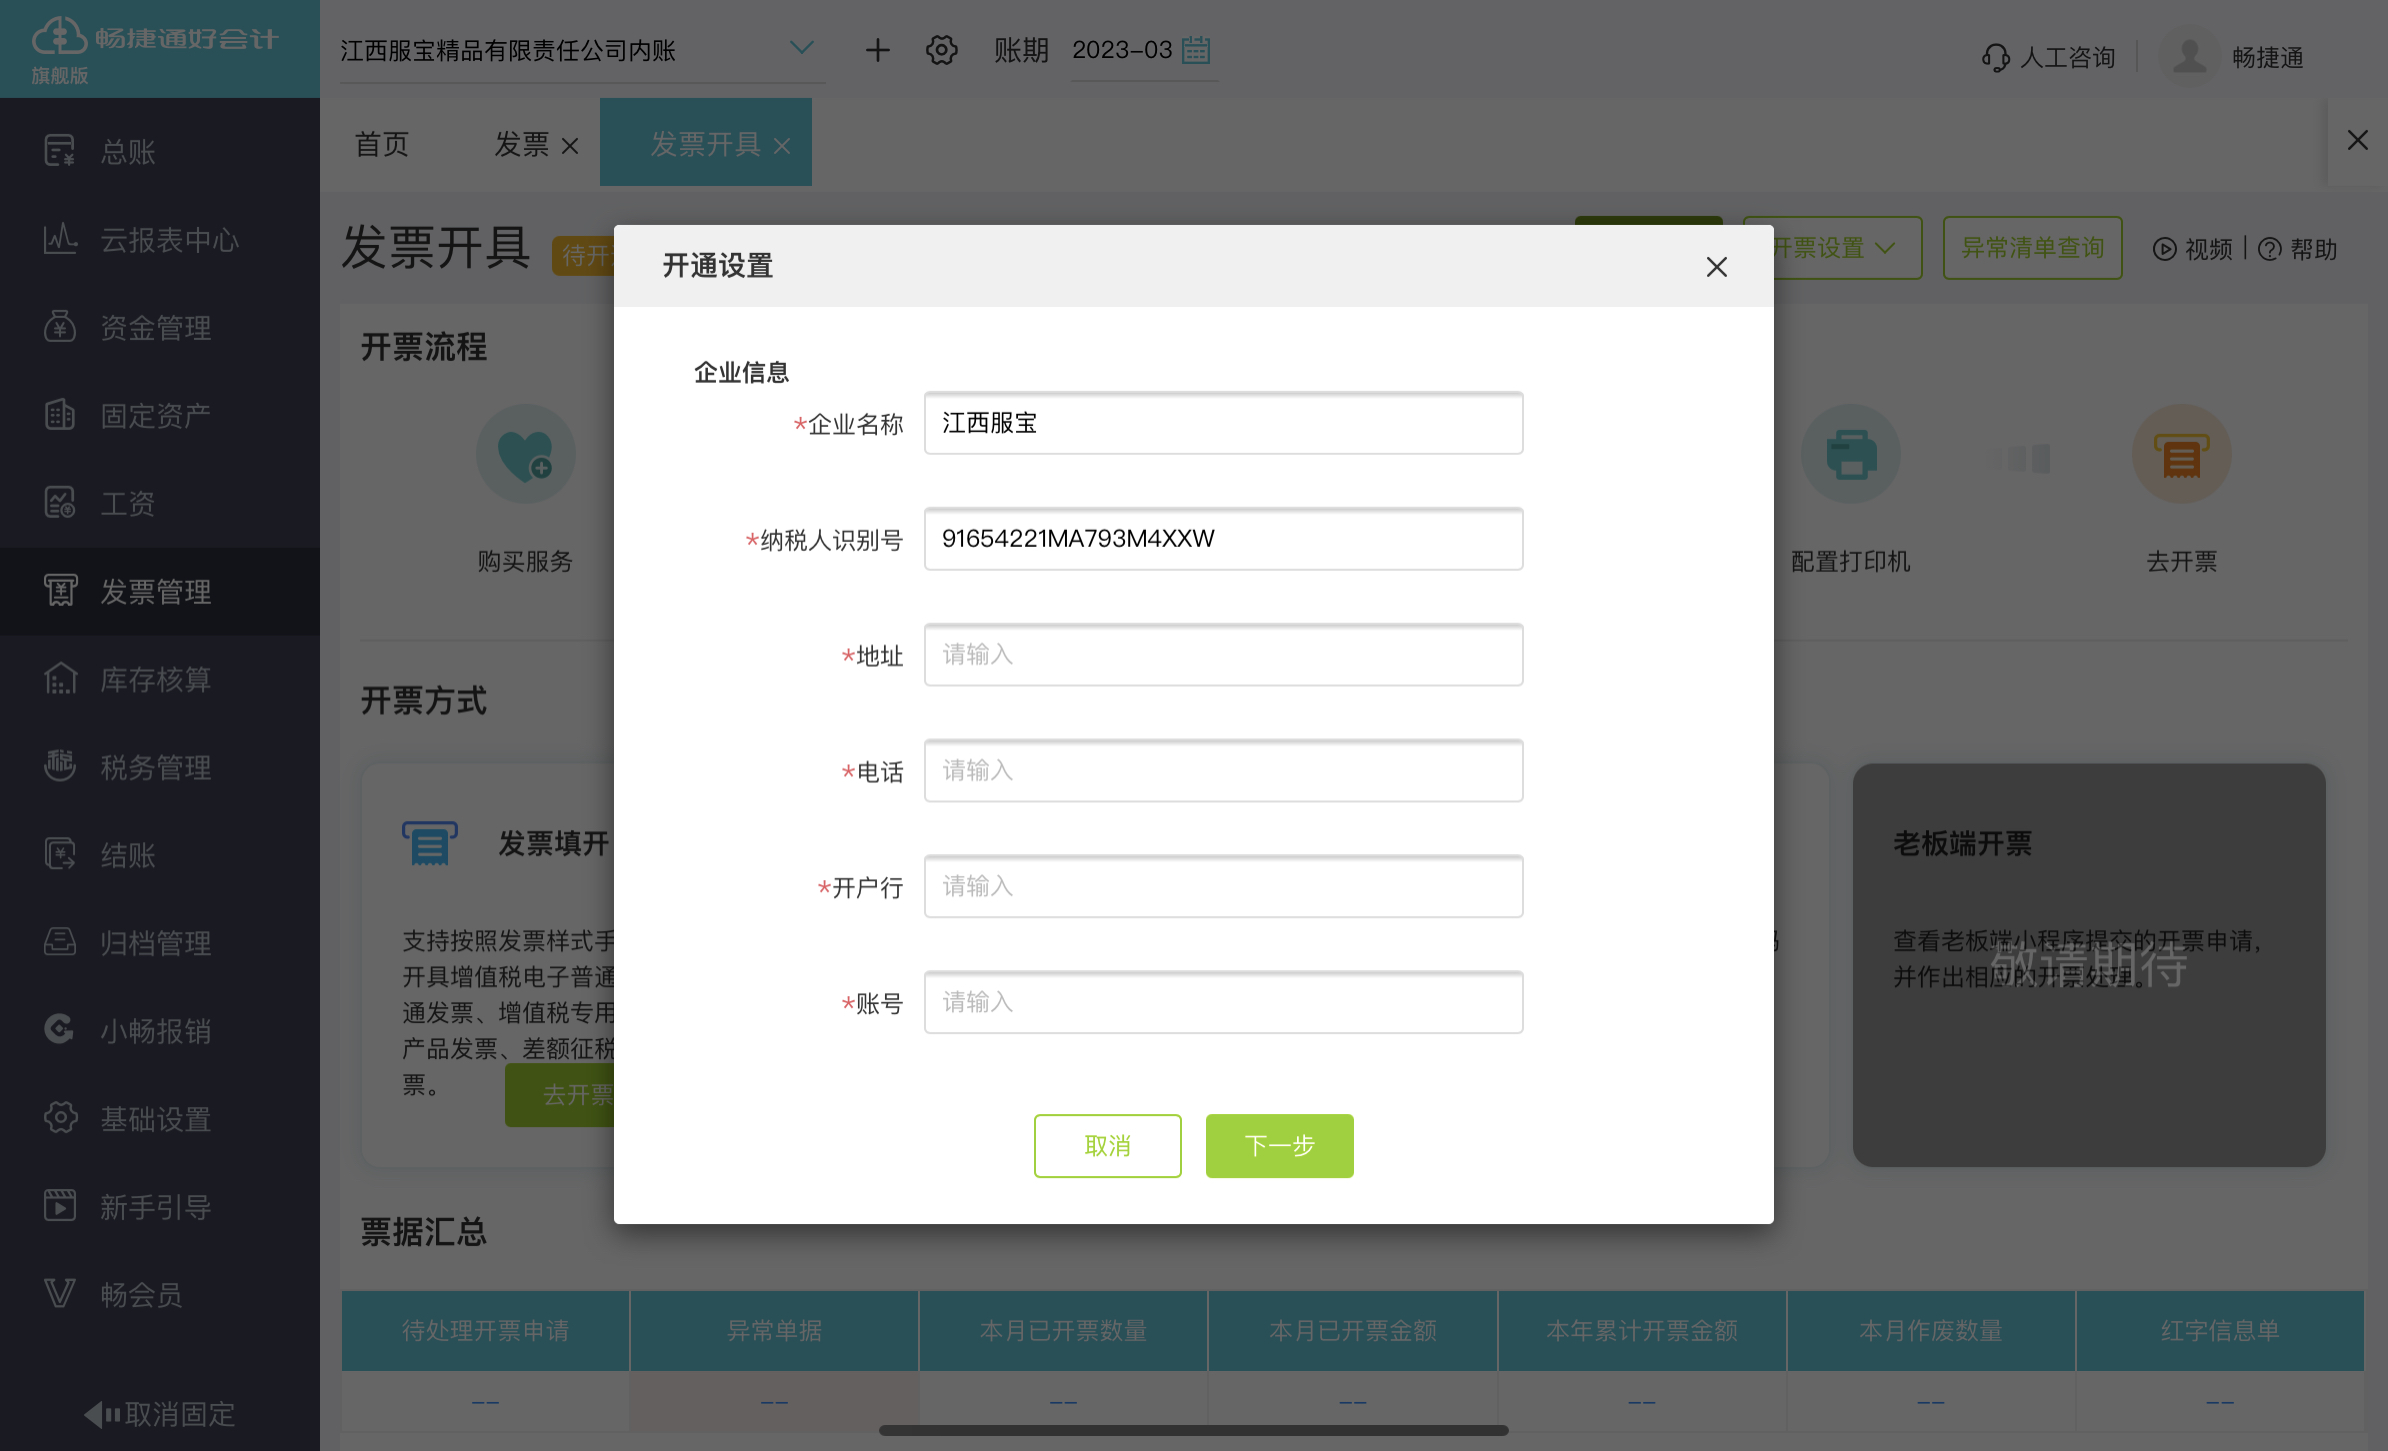Click the 账号 input field
The image size is (2388, 1451).
click(1220, 1001)
